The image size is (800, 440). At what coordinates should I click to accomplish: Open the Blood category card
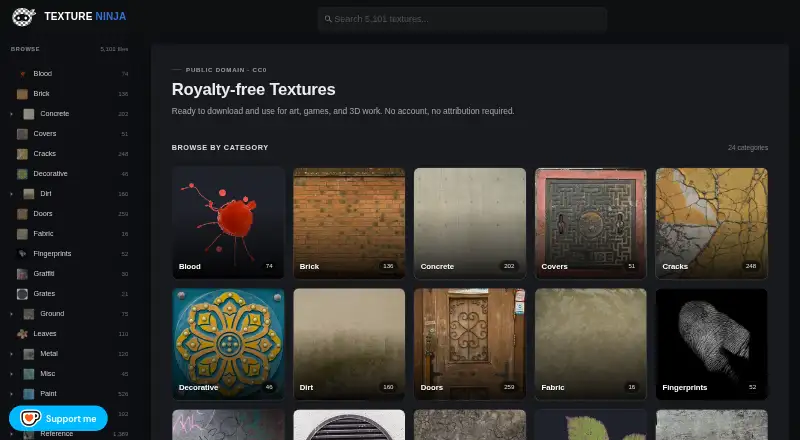(x=229, y=223)
